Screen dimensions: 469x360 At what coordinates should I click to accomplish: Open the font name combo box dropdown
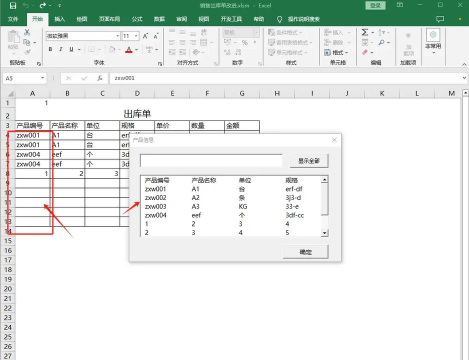click(117, 36)
